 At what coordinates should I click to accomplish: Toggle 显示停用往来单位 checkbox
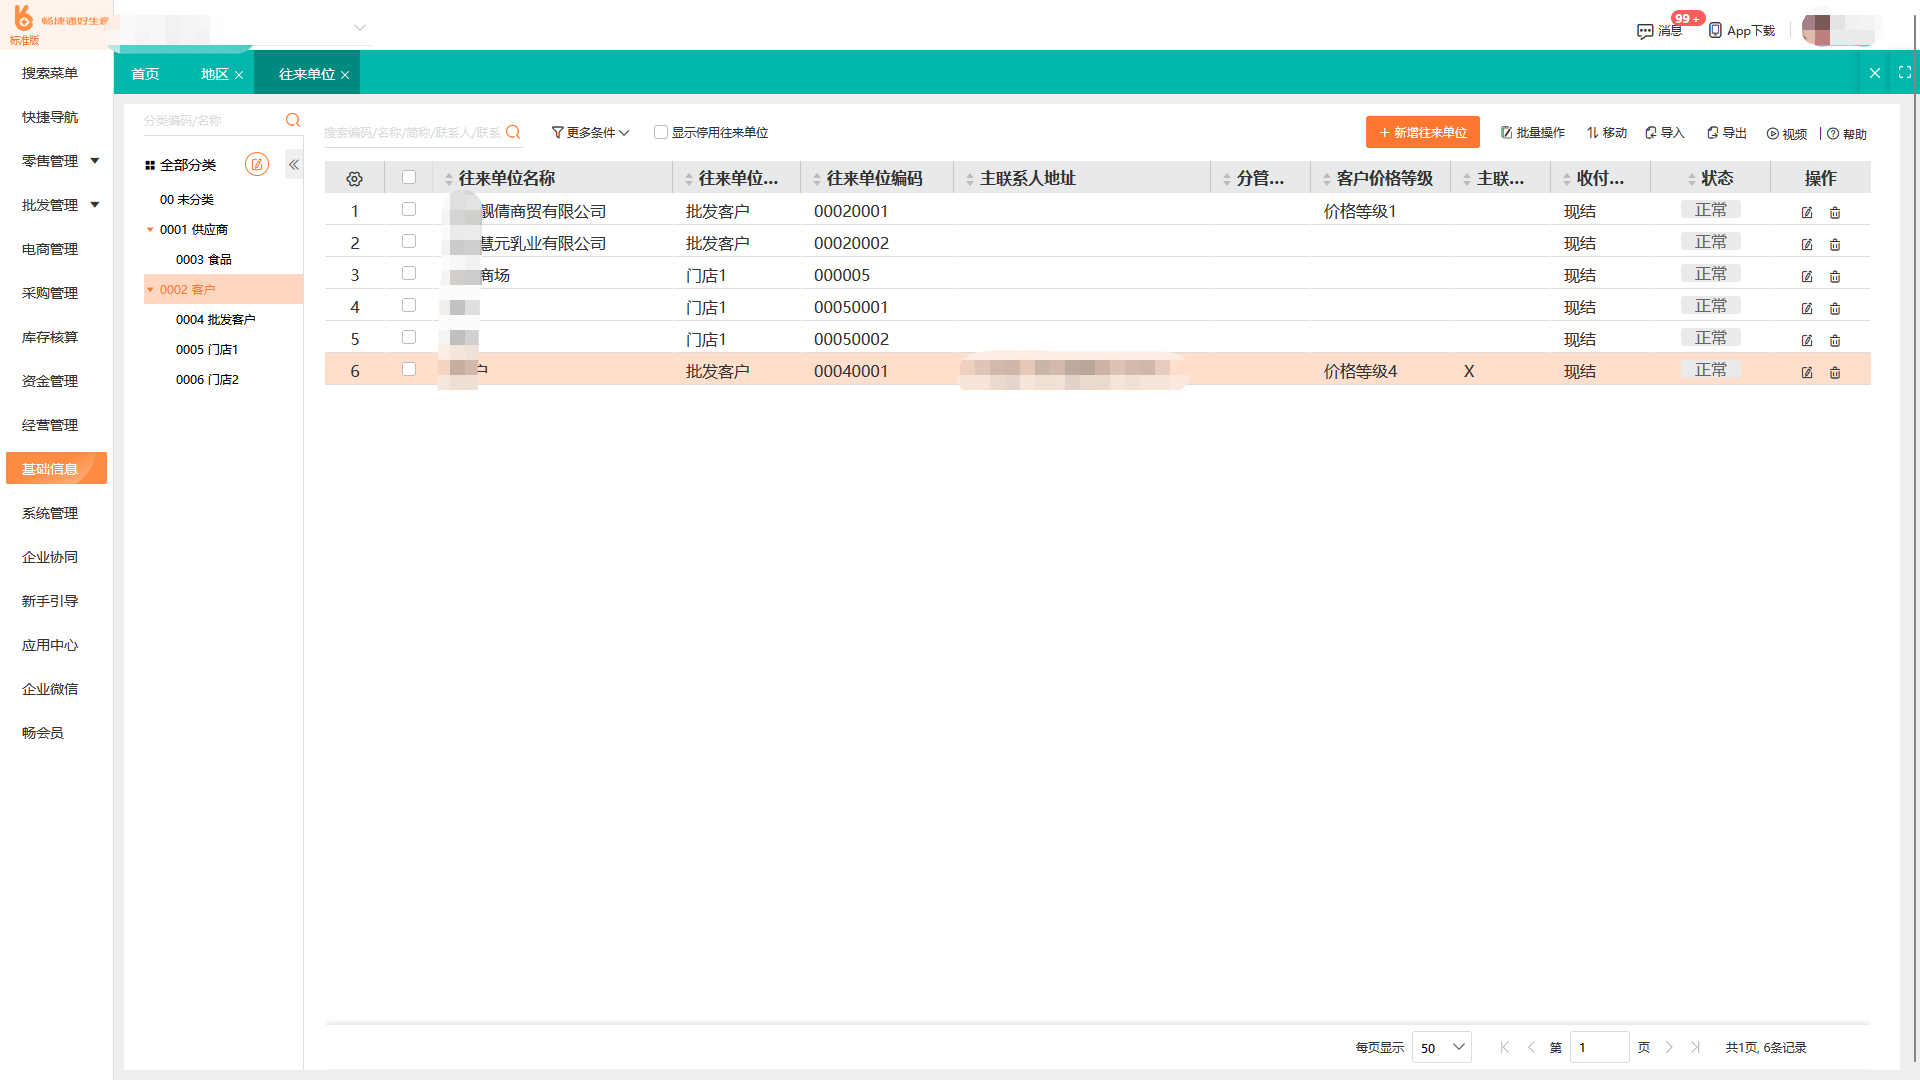662,132
